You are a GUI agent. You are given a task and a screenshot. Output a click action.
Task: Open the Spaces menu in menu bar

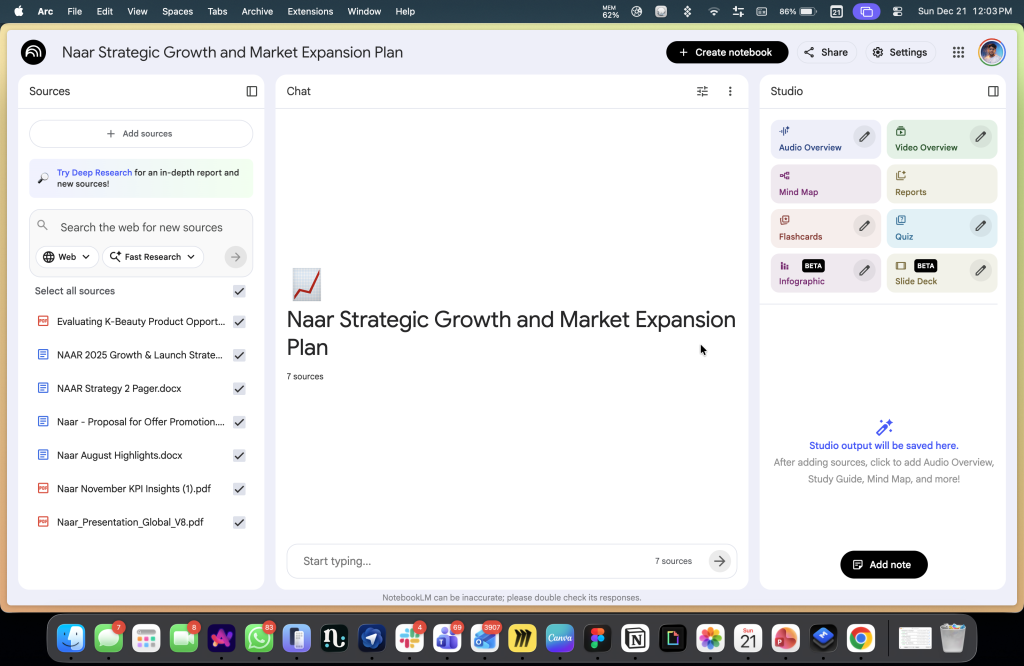point(177,11)
